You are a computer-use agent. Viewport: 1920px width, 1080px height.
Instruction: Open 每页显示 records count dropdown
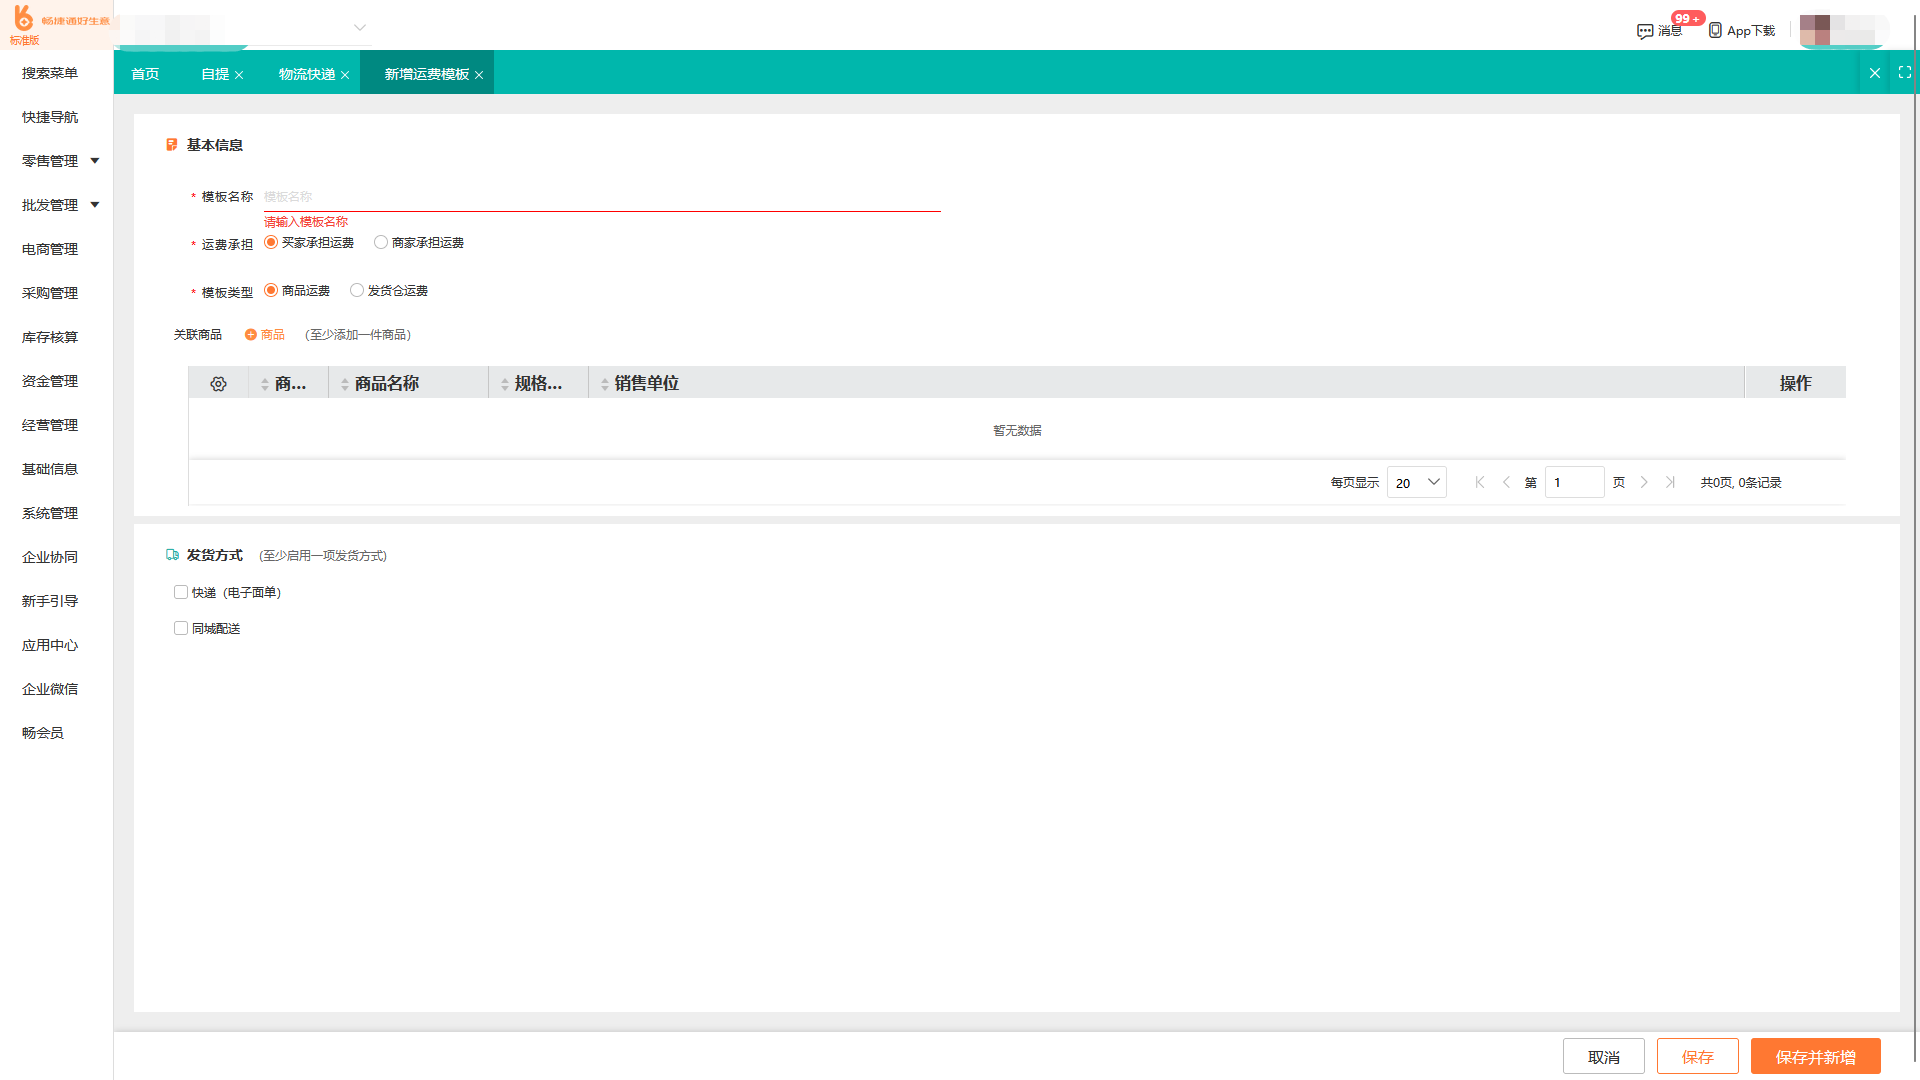pyautogui.click(x=1418, y=481)
